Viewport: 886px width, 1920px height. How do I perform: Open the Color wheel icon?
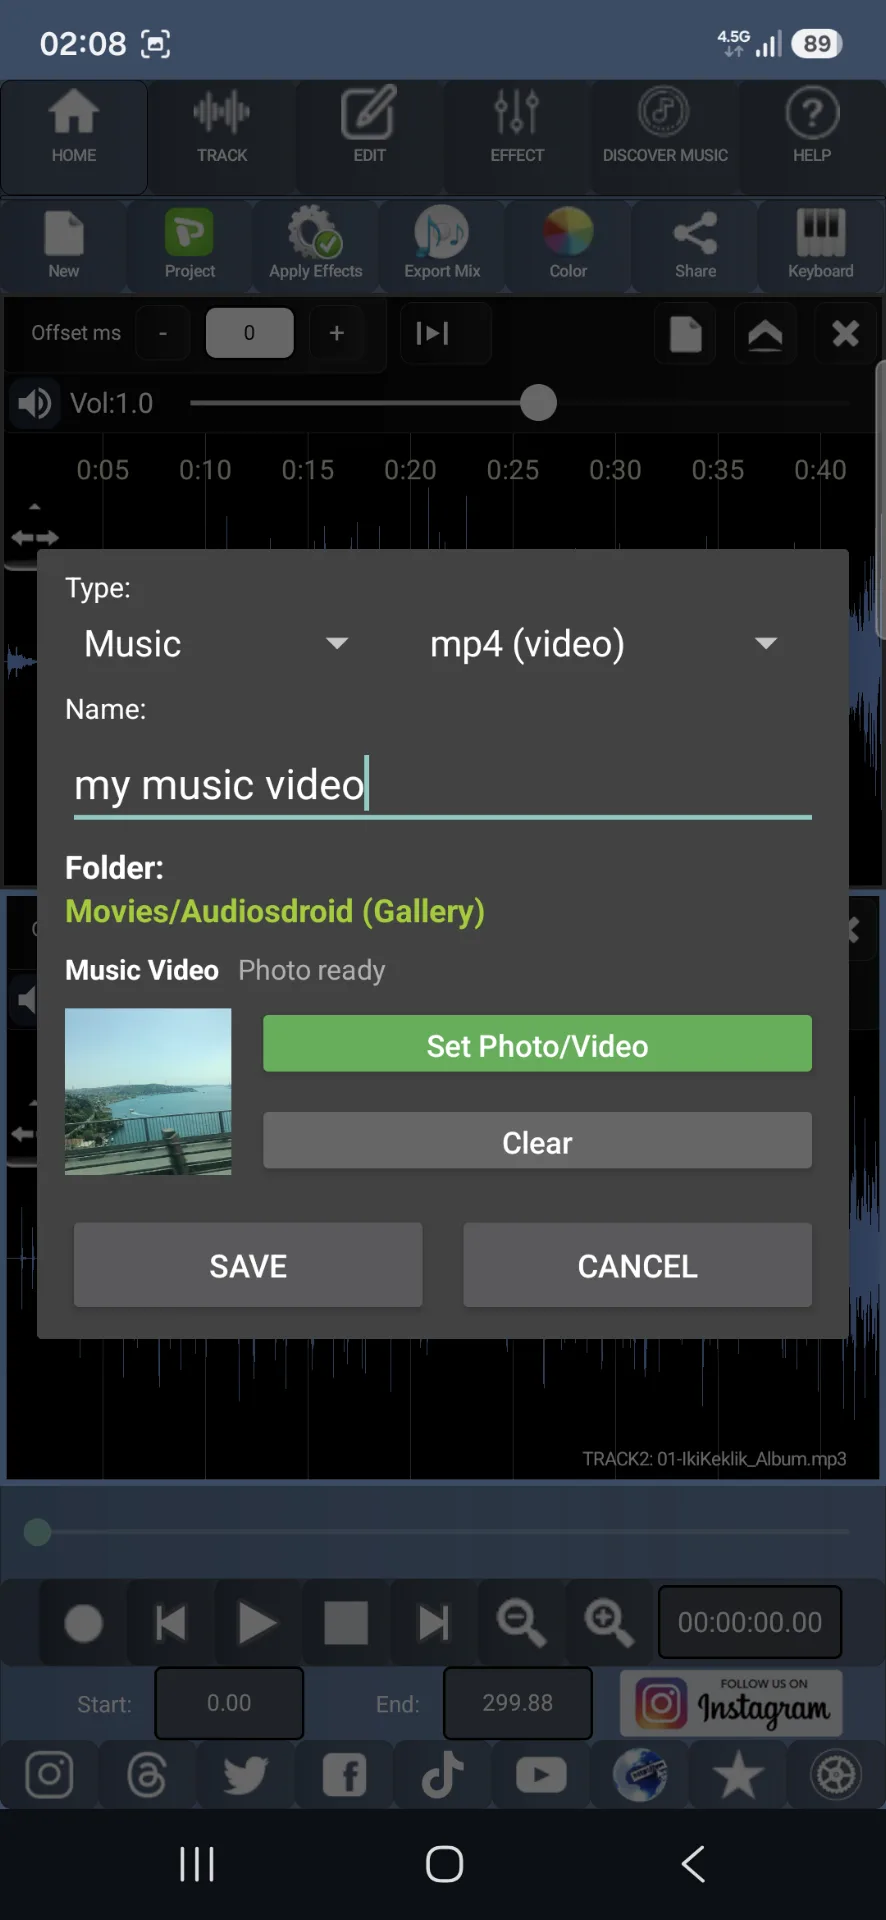click(568, 245)
